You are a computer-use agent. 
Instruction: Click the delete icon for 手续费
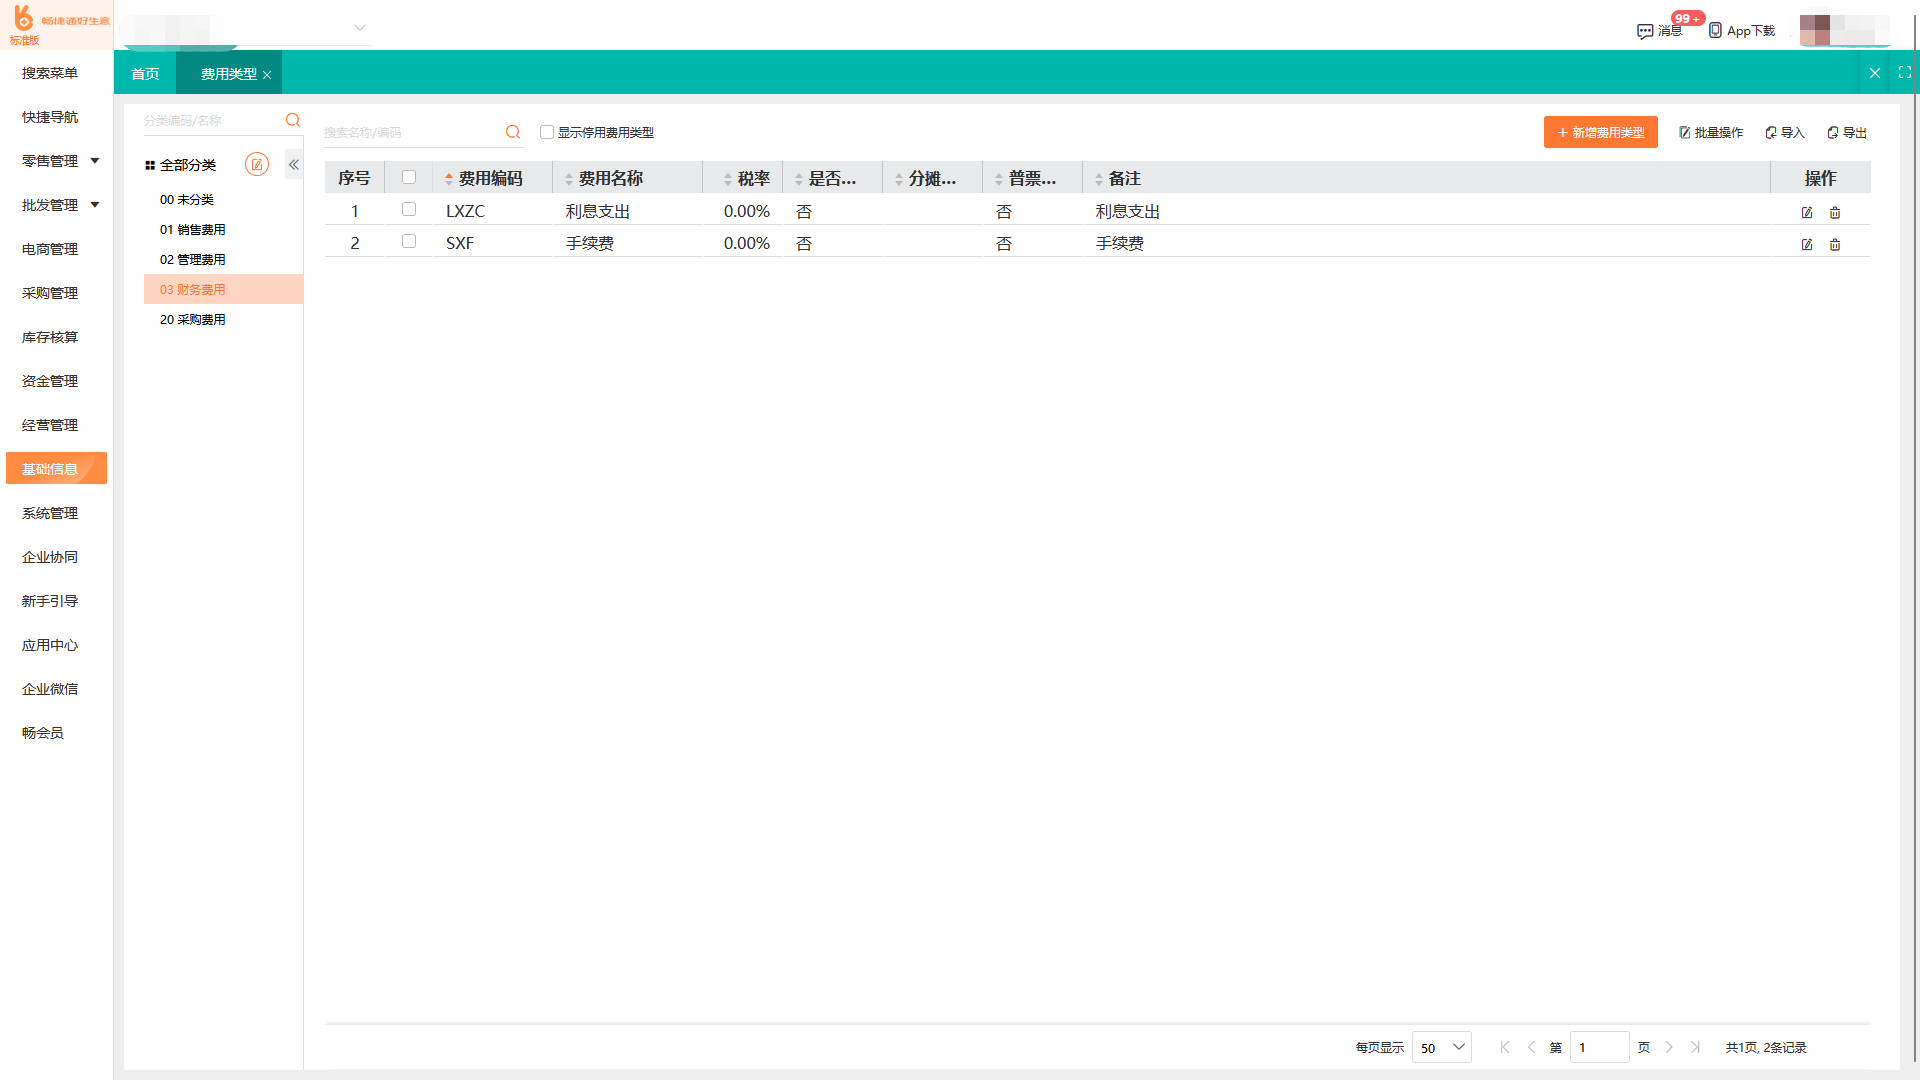pos(1836,244)
